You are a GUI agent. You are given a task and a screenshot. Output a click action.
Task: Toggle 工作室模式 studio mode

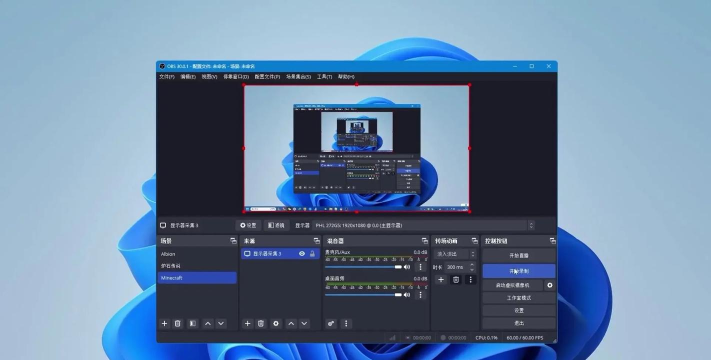[x=519, y=298]
